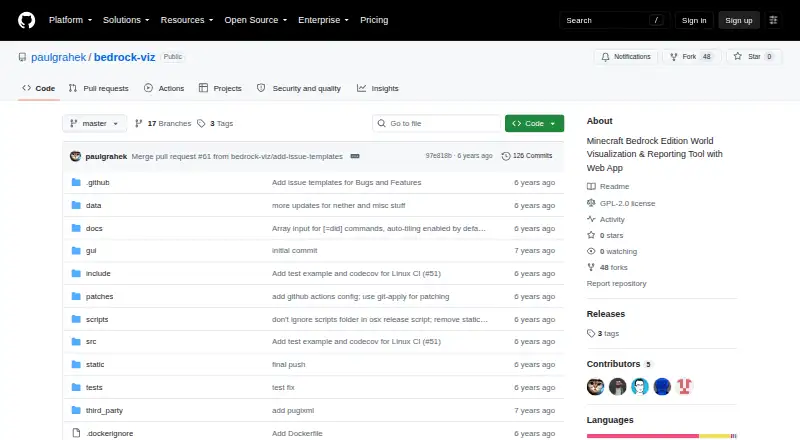800x440 pixels.
Task: Open the GitHub logo homepage link
Action: point(27,20)
